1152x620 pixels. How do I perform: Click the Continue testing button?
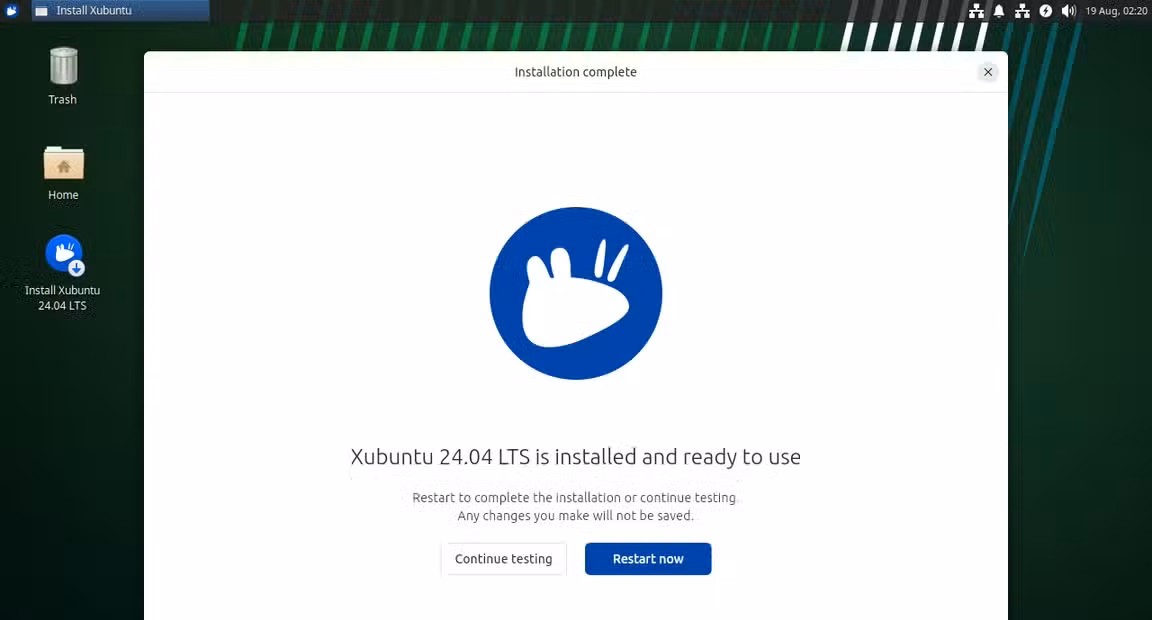(x=503, y=559)
